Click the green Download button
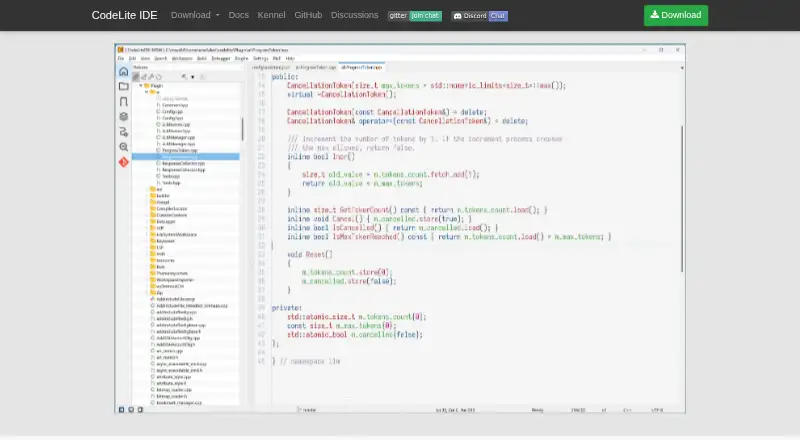This screenshot has height=440, width=800. pos(676,15)
